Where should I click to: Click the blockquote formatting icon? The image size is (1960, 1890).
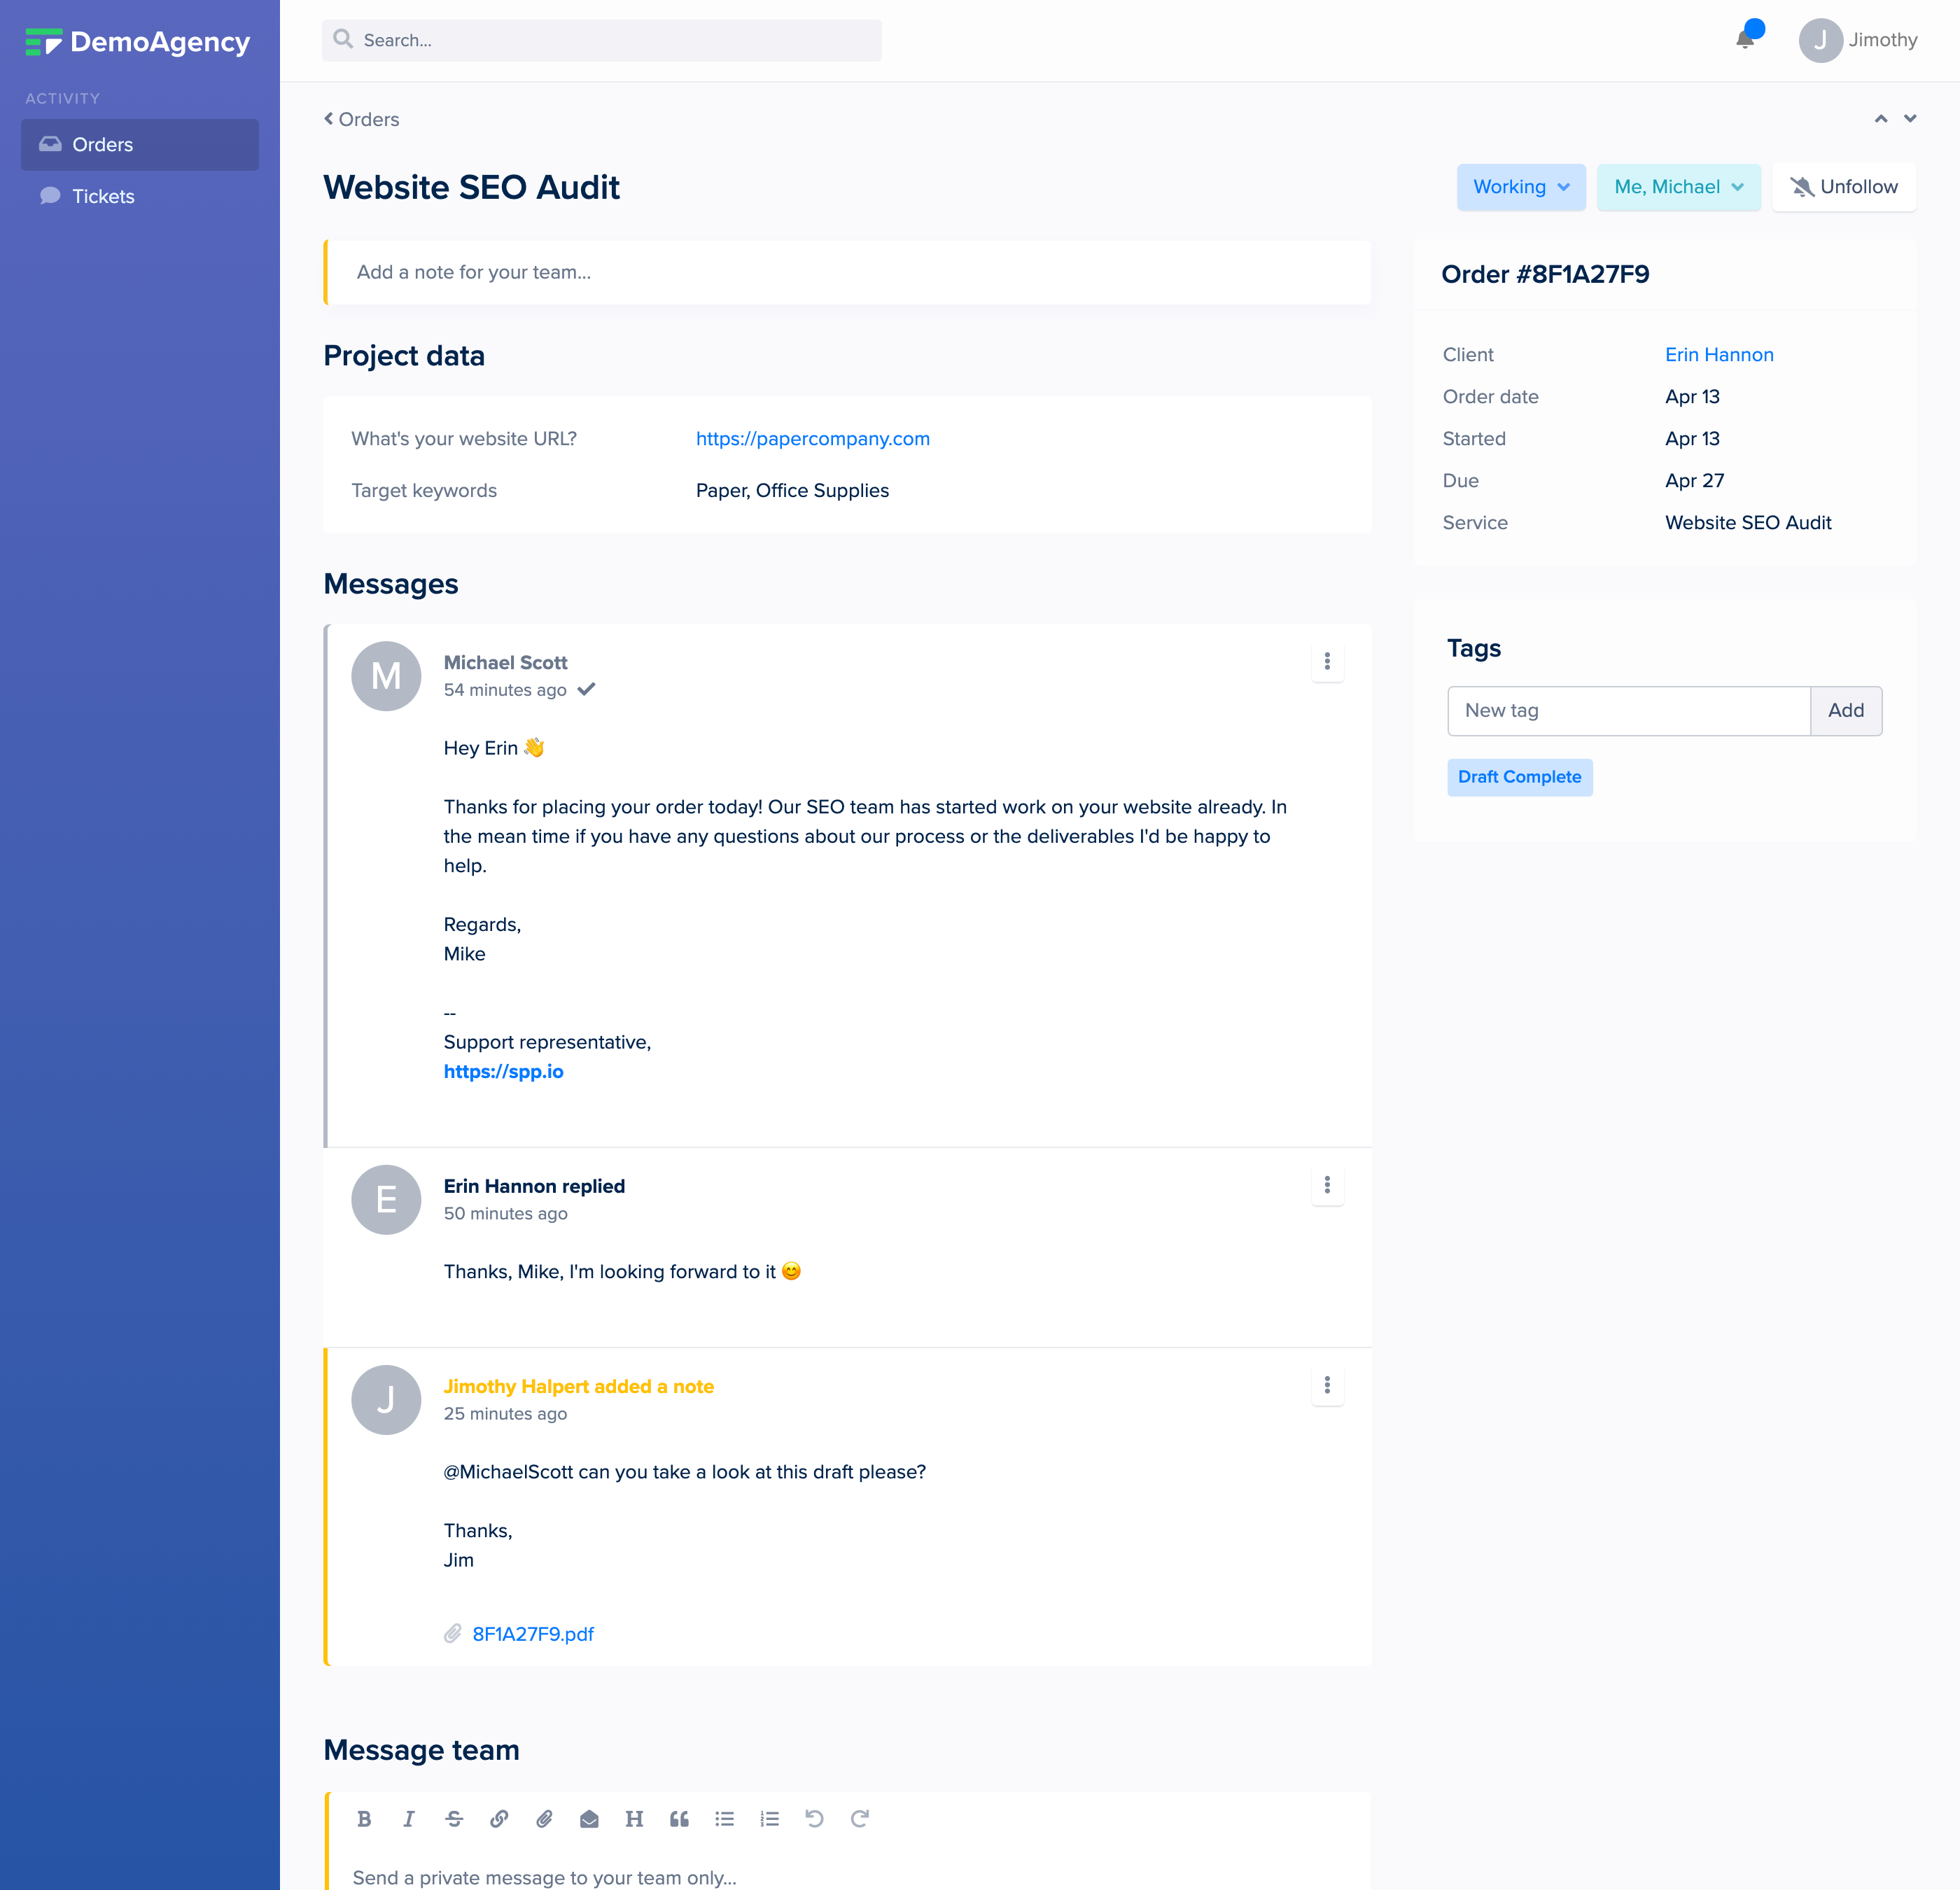(678, 1819)
